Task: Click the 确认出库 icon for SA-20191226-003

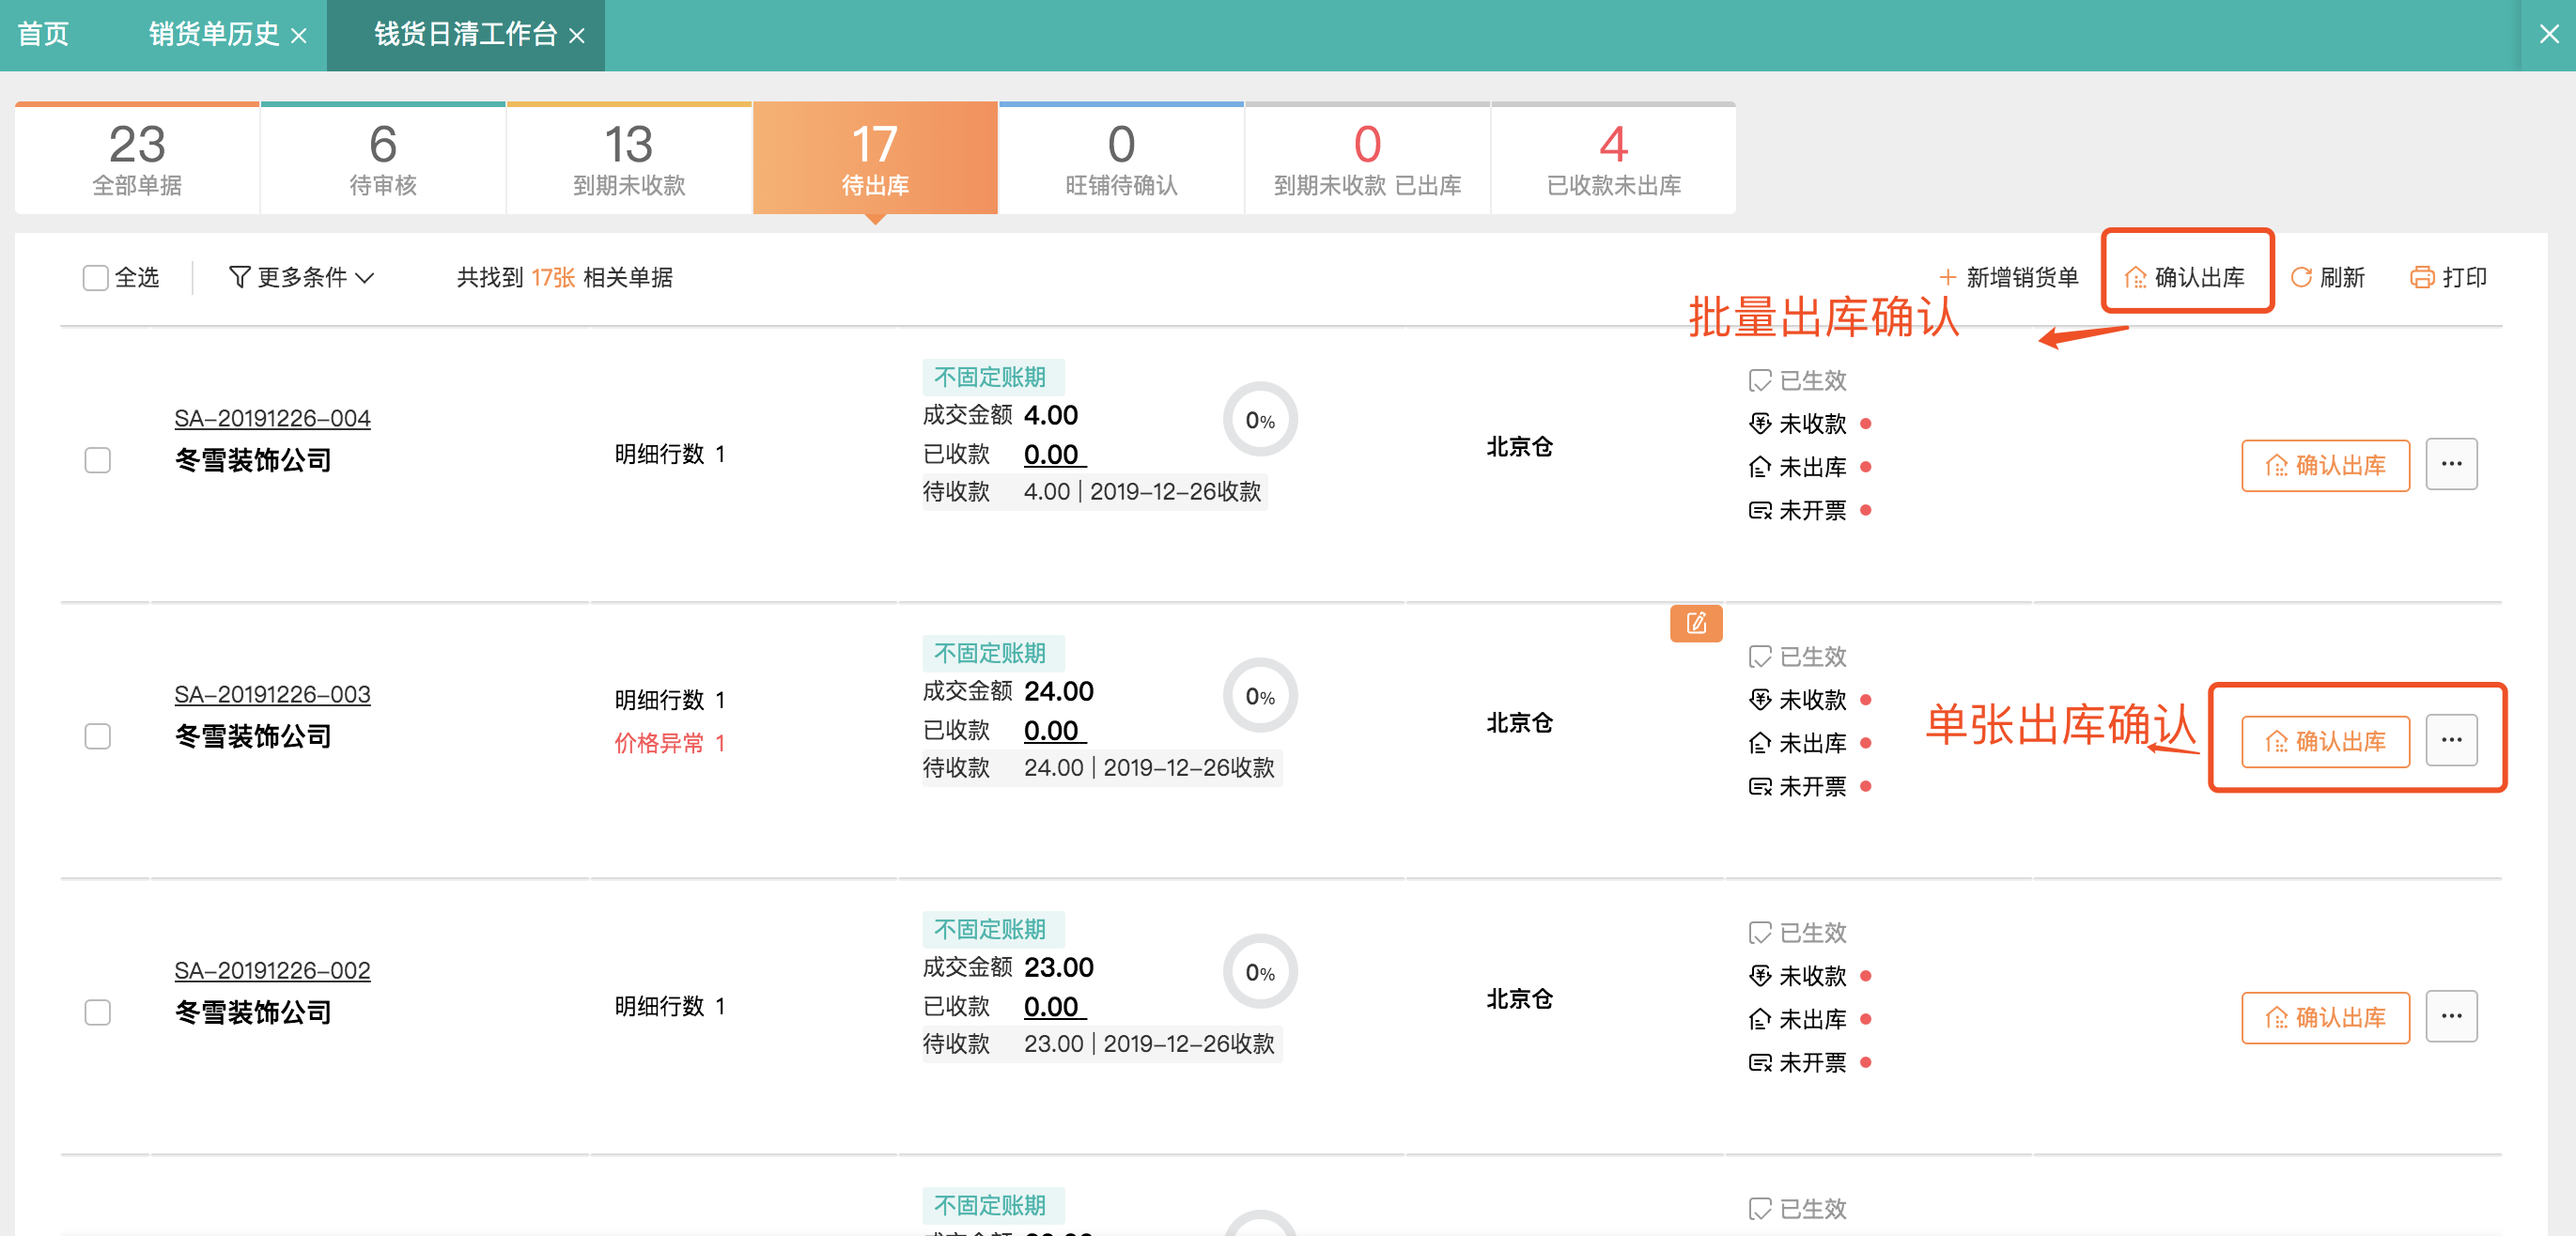Action: pos(2333,738)
